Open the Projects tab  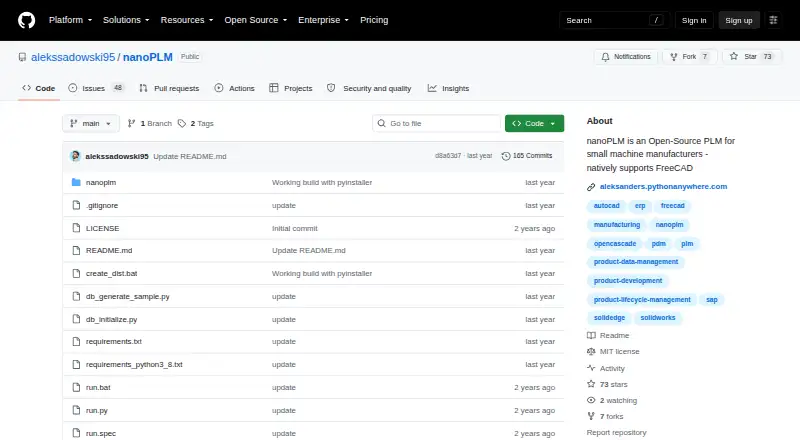coord(291,88)
